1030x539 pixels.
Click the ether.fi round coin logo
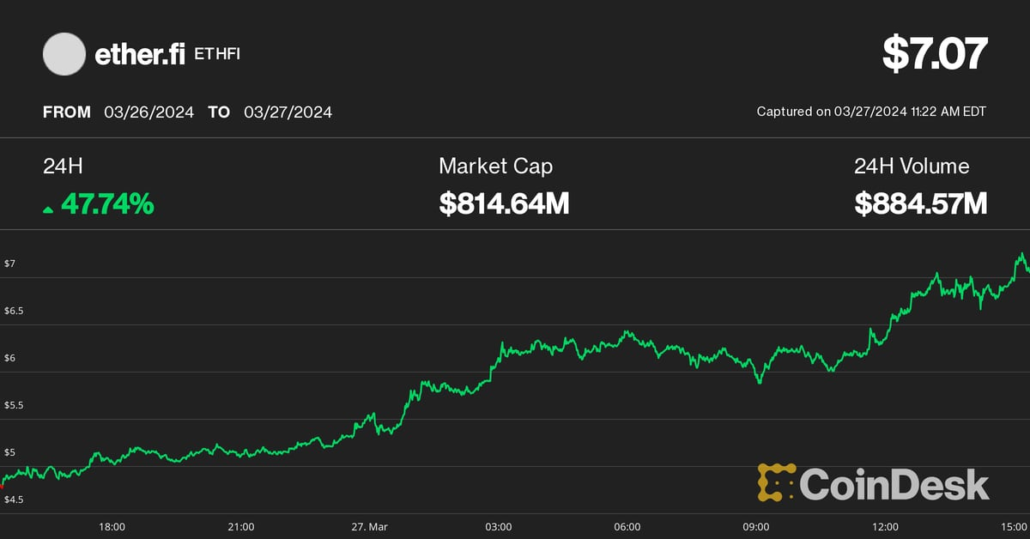tap(64, 55)
